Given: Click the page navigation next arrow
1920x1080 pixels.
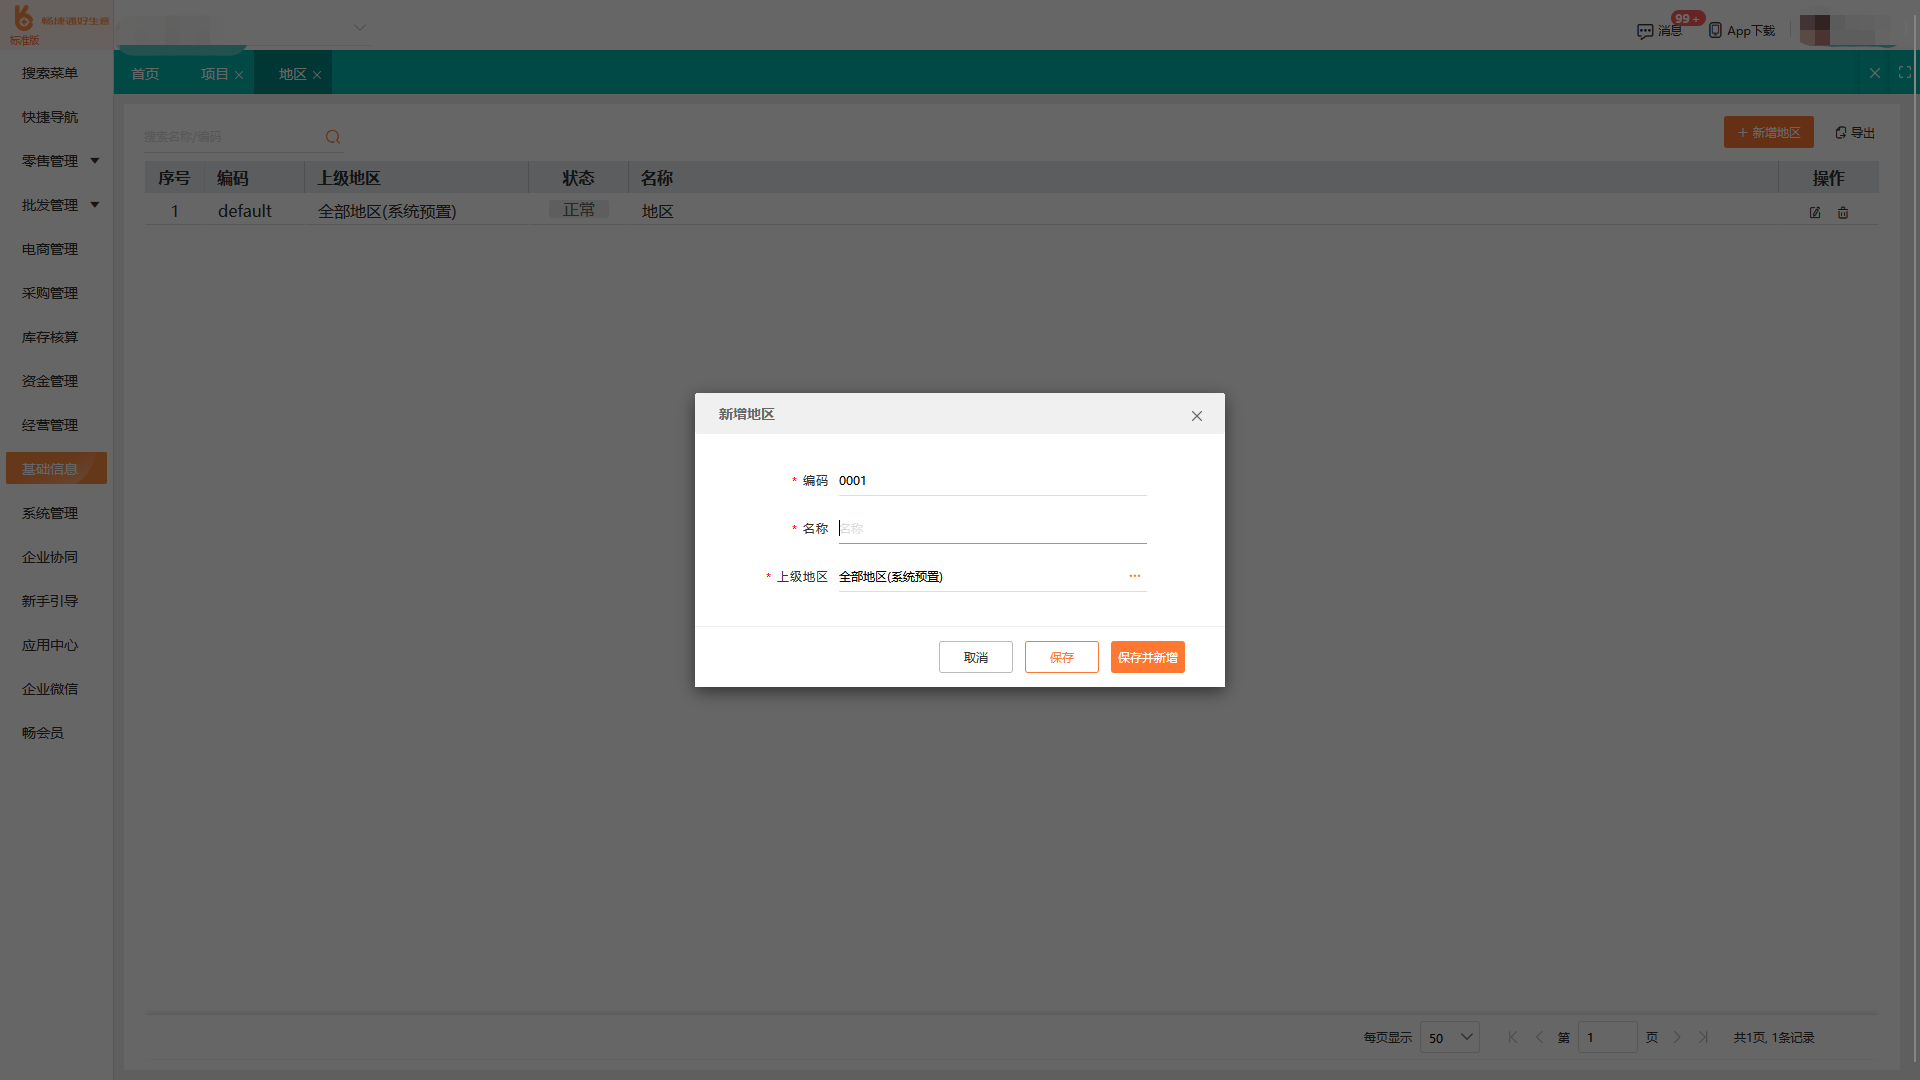Looking at the screenshot, I should (x=1676, y=1038).
